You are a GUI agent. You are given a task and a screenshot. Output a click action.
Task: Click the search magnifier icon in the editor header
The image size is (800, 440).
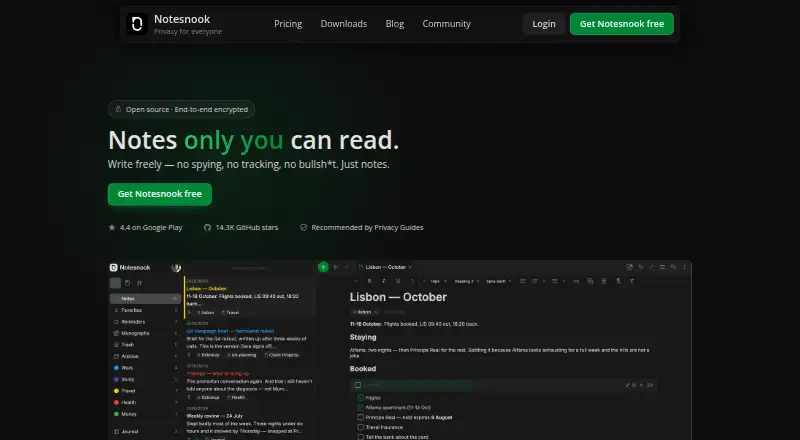pyautogui.click(x=673, y=267)
